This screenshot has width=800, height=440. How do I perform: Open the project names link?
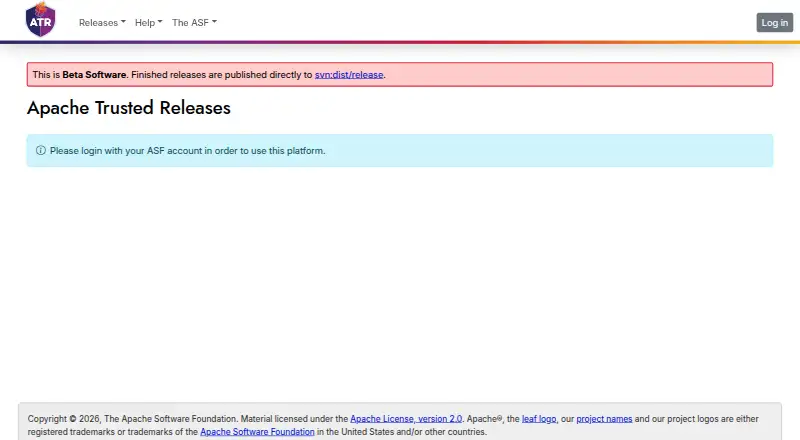coord(604,419)
